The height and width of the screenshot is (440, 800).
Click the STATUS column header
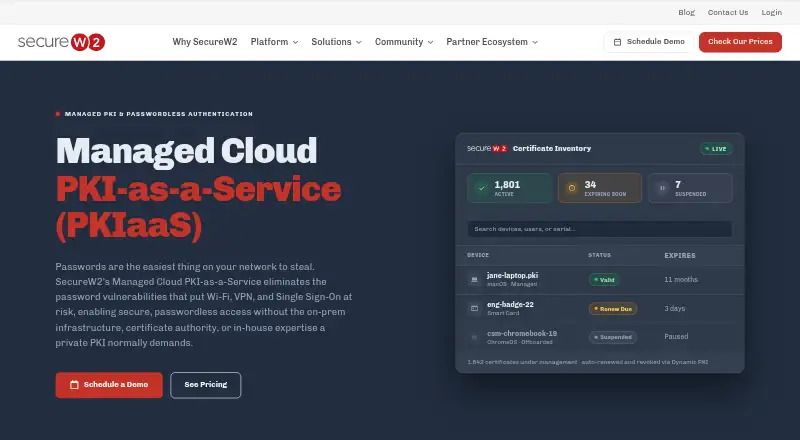(x=599, y=255)
